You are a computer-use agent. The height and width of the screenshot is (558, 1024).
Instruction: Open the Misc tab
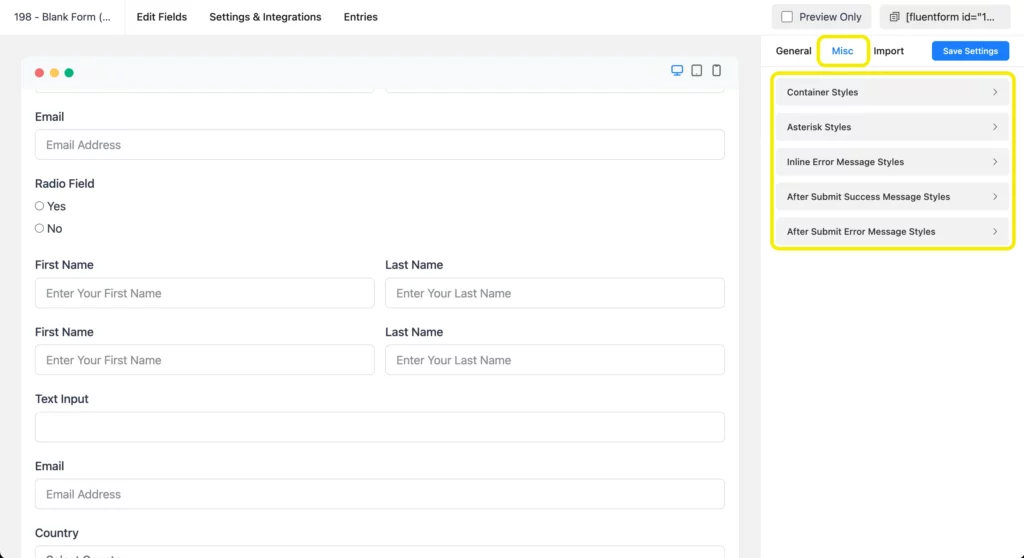[x=842, y=51]
